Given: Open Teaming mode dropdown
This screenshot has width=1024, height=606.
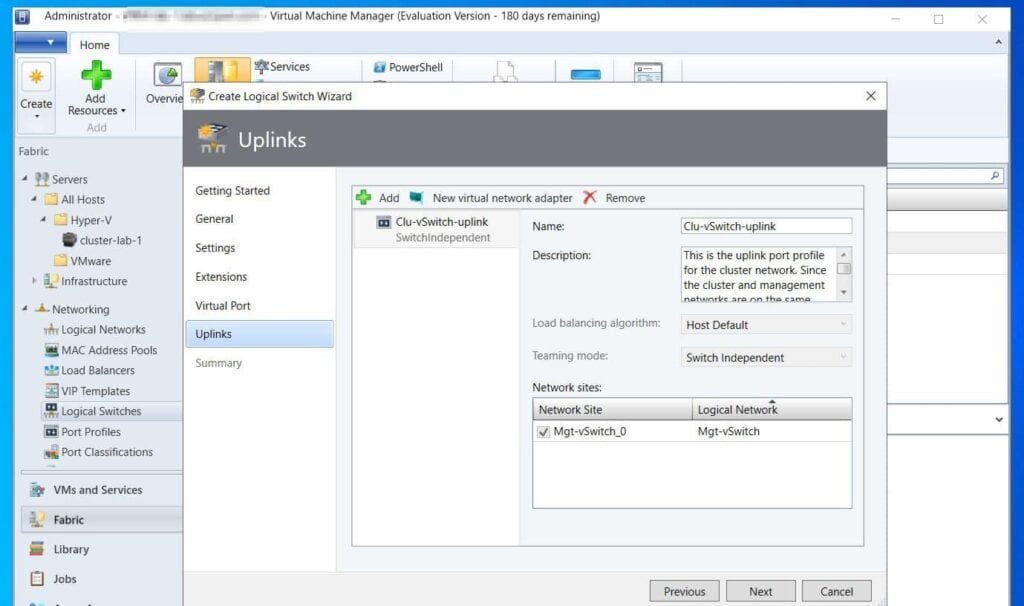Looking at the screenshot, I should pos(767,358).
